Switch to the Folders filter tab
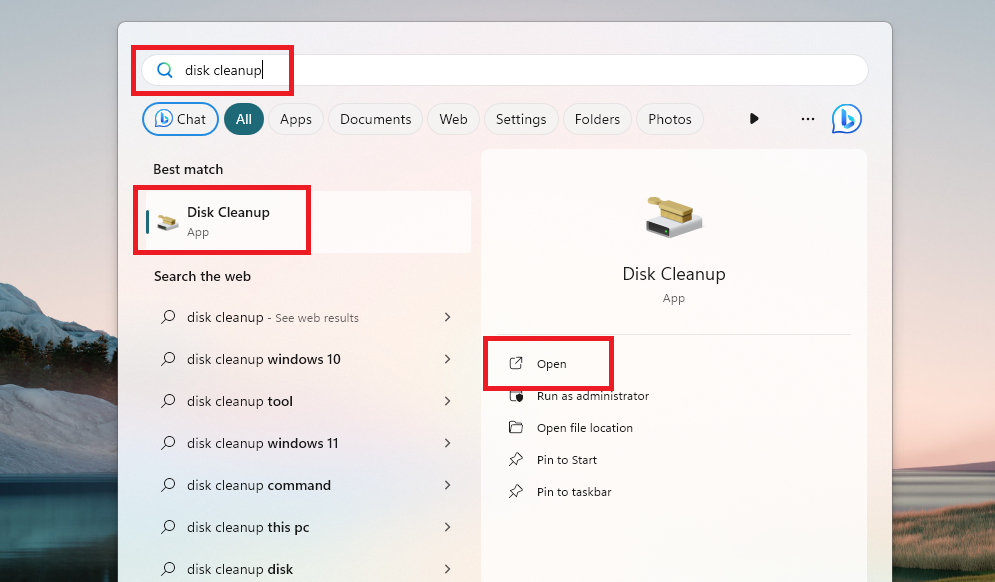 tap(597, 119)
